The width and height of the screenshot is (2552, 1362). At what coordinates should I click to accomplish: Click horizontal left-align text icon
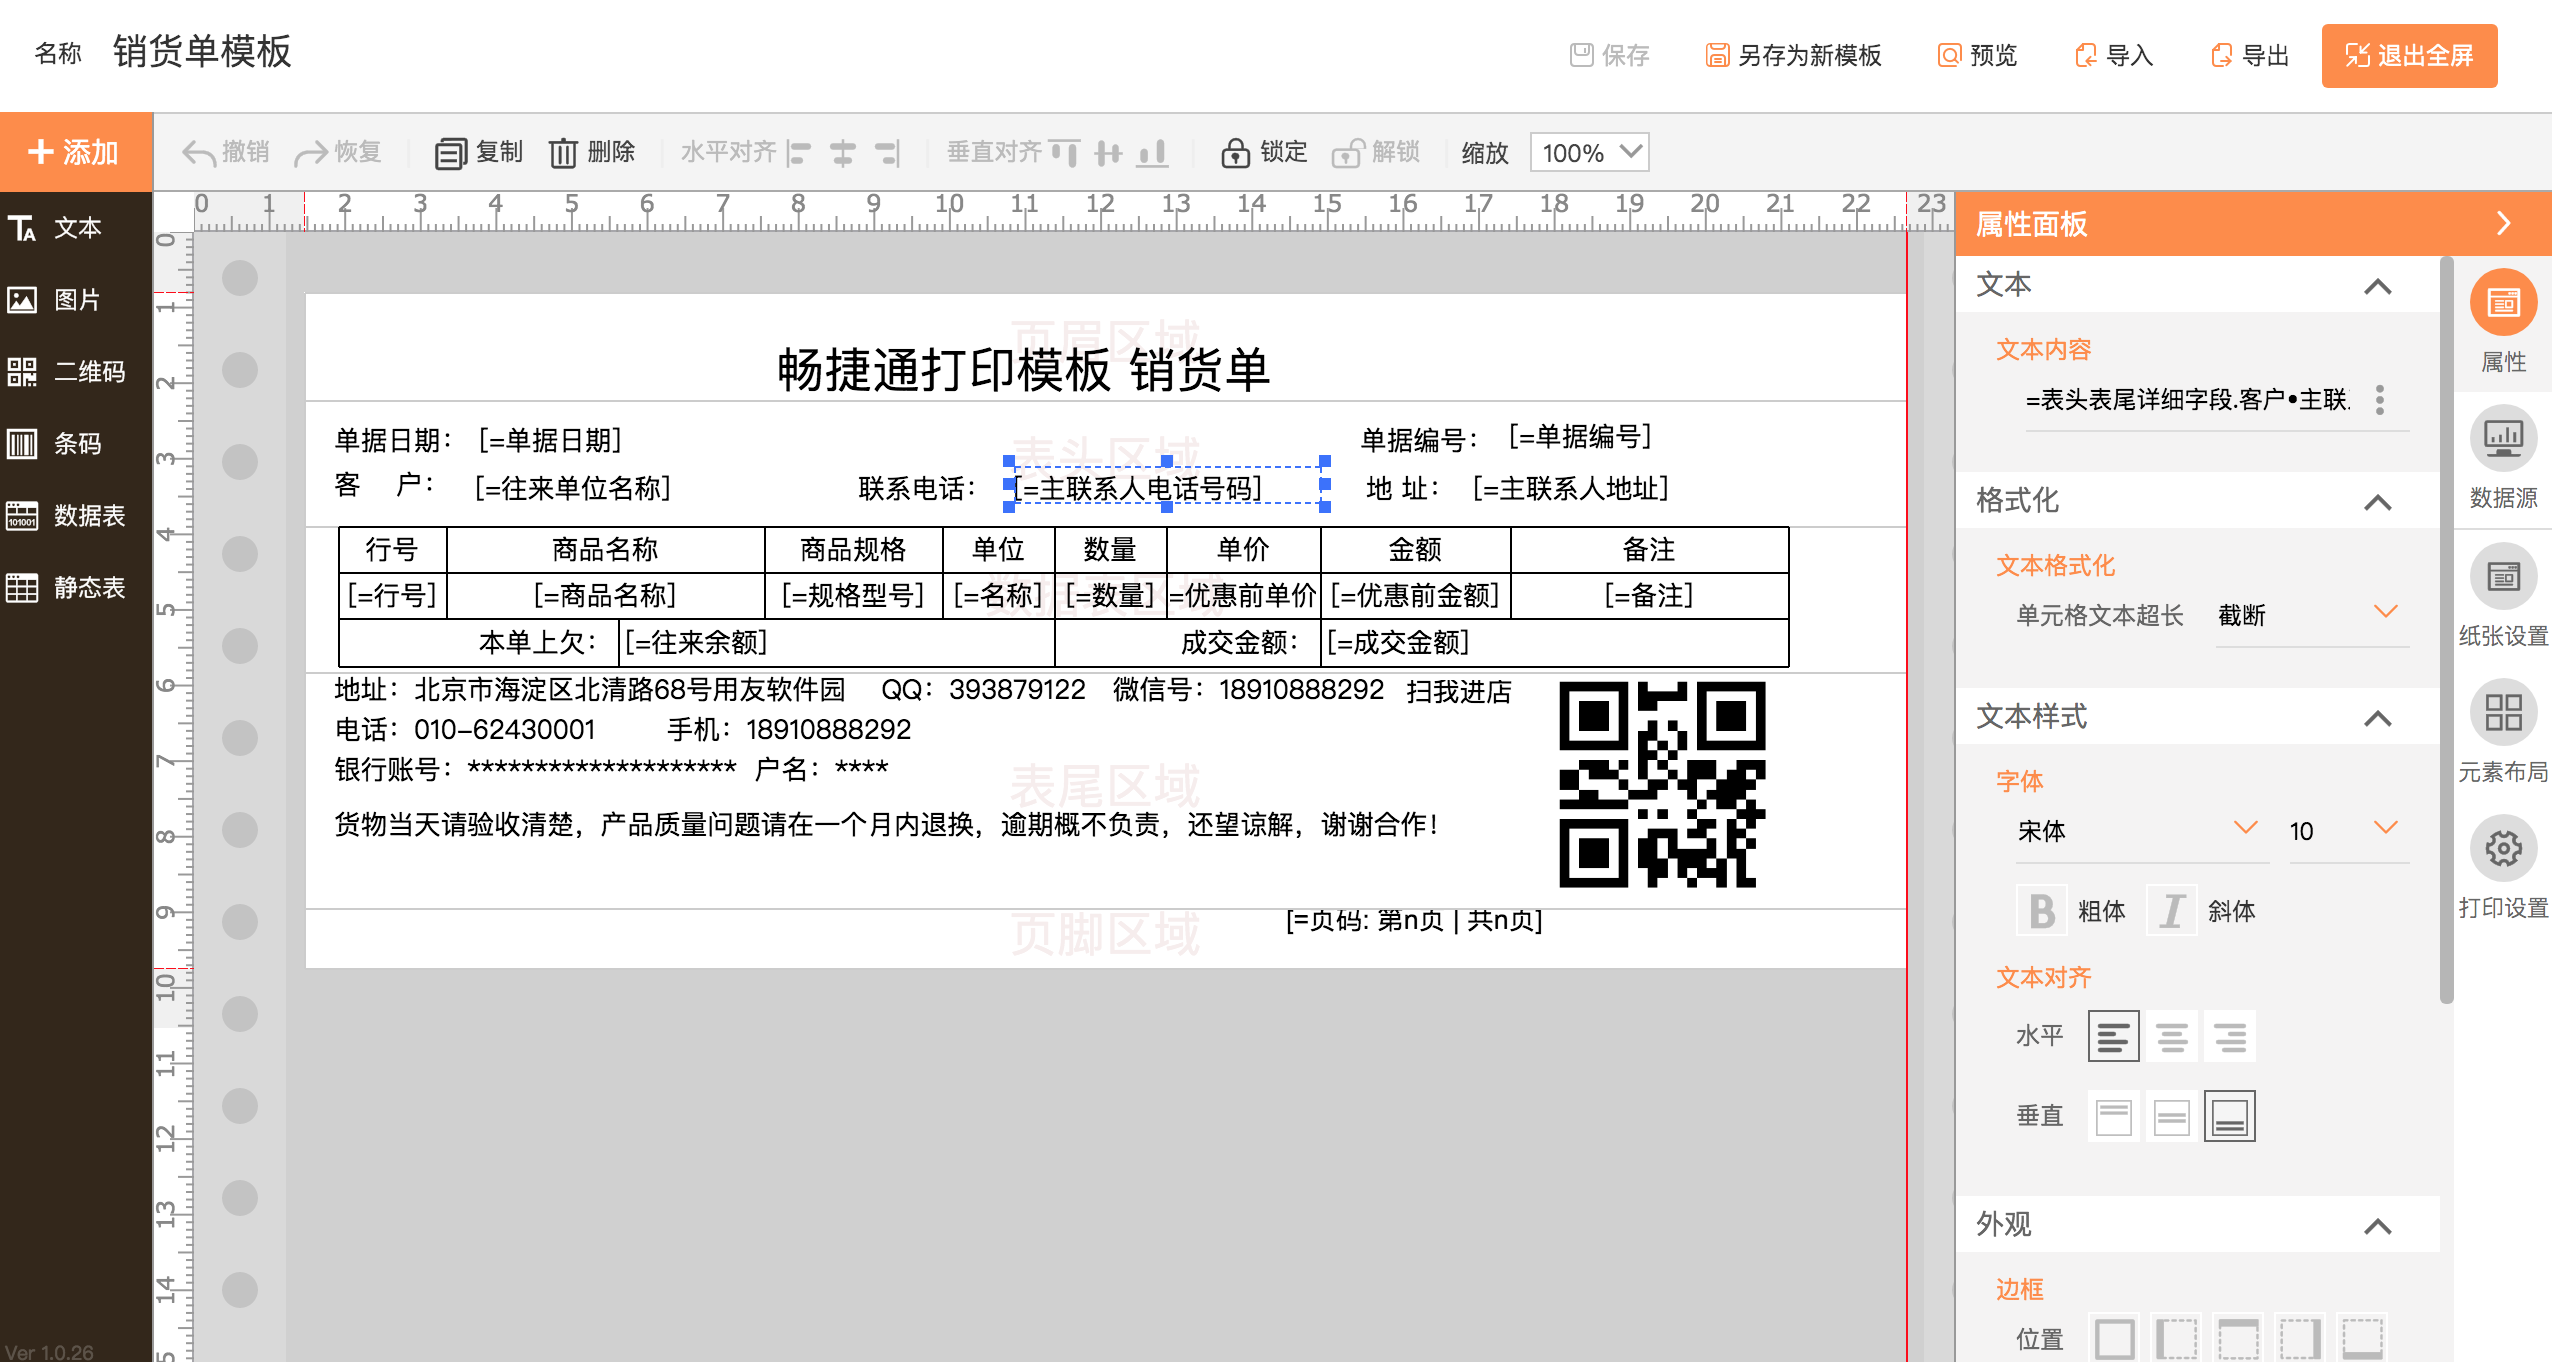(2113, 1036)
